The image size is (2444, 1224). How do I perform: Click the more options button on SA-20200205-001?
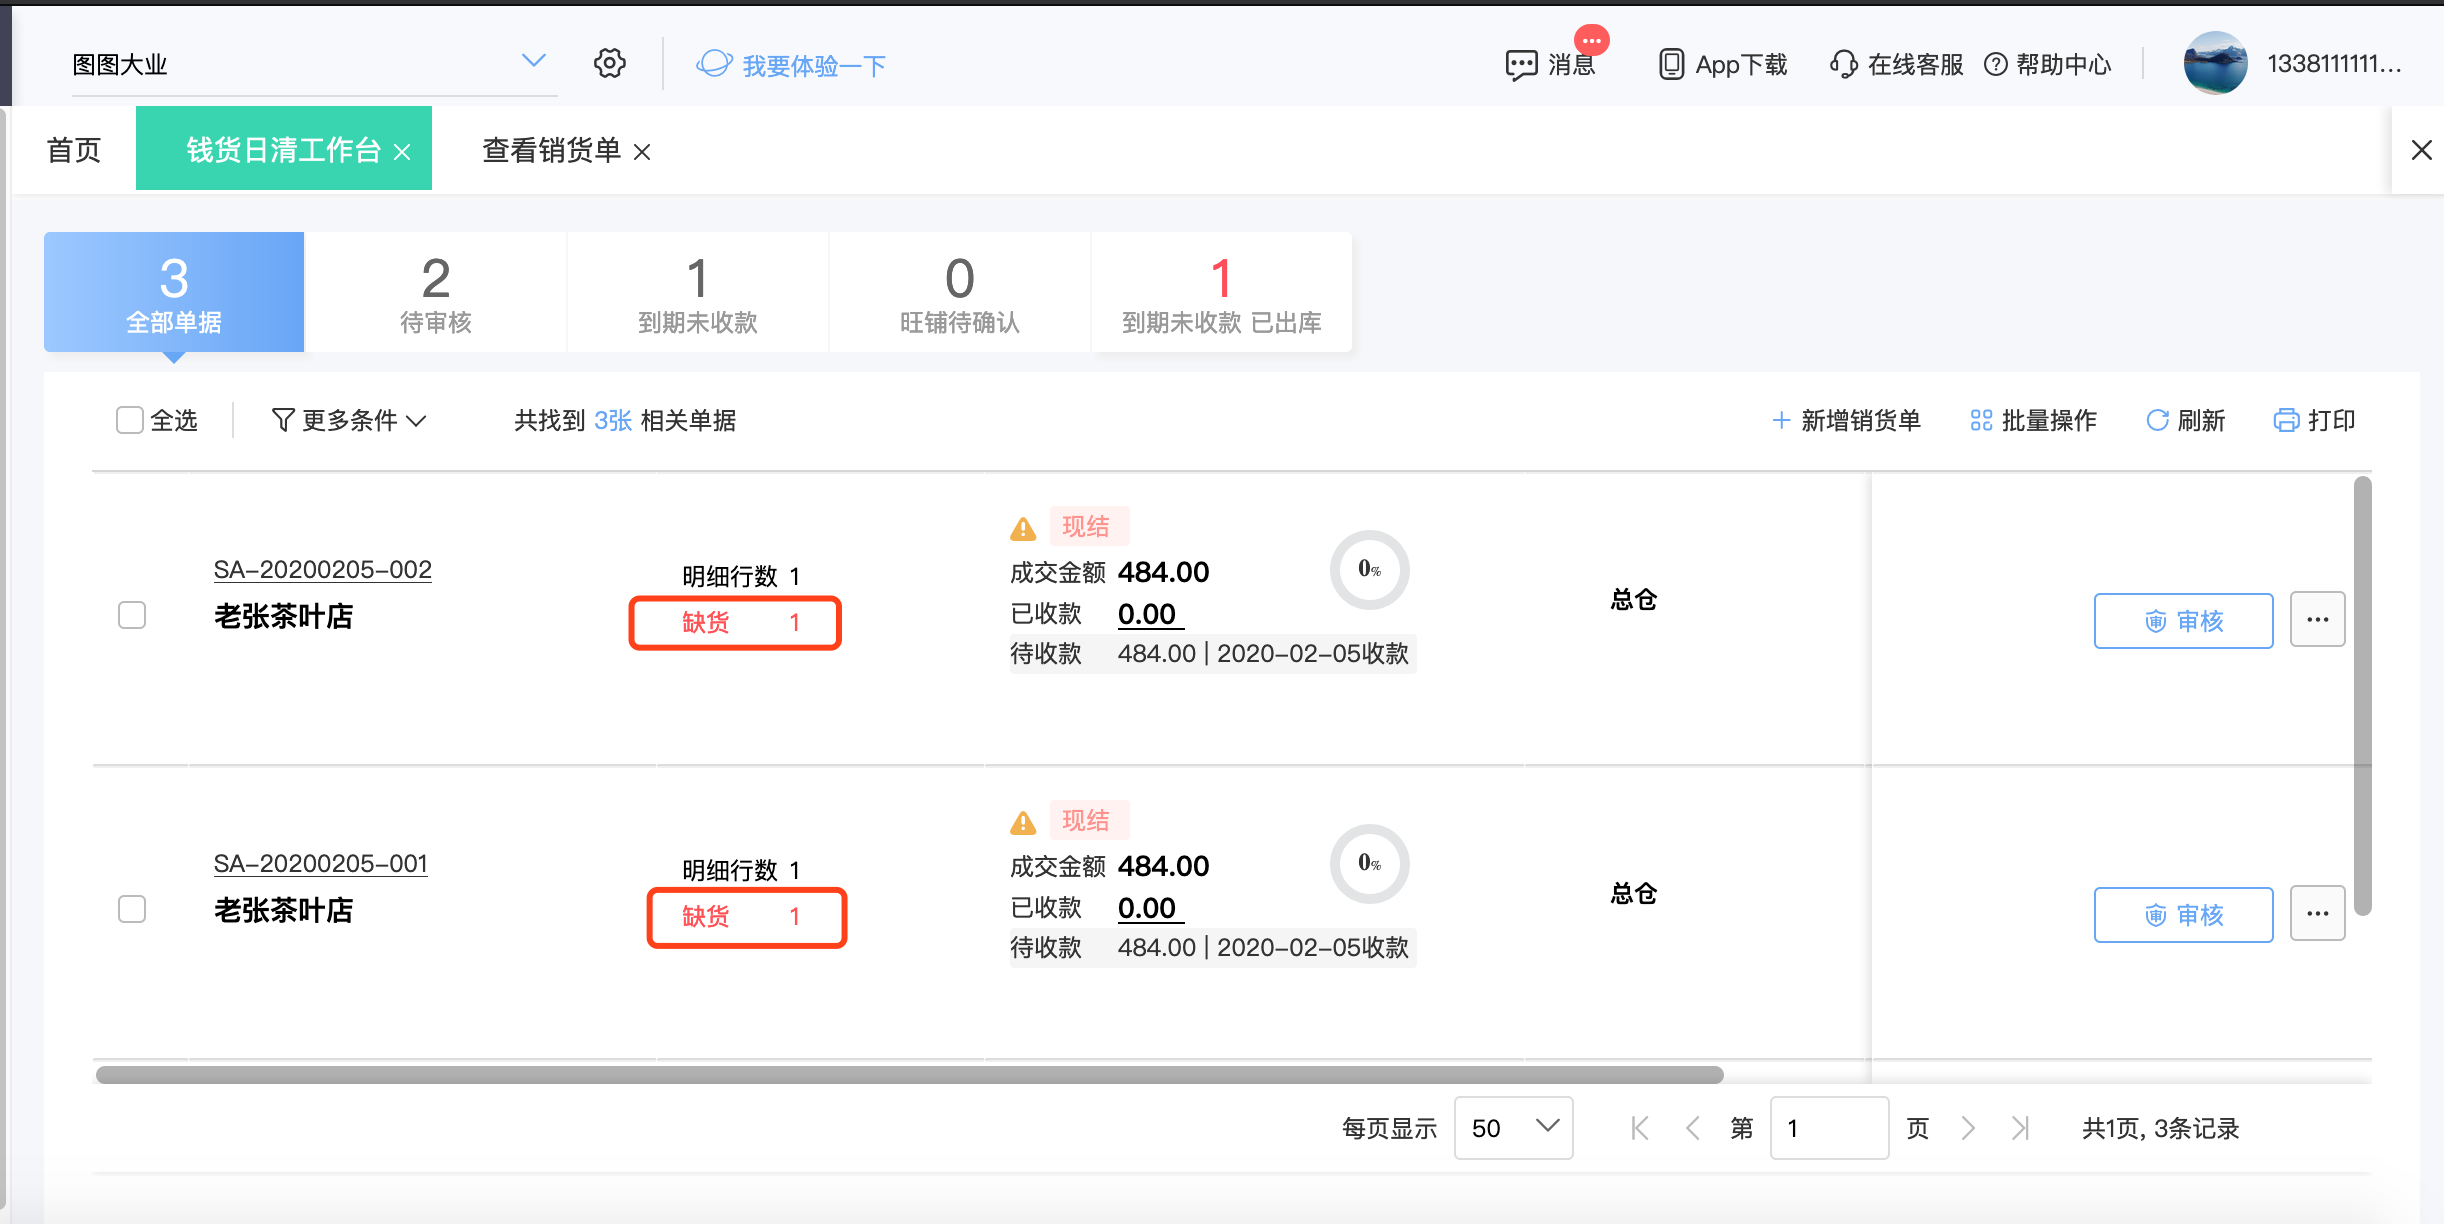pyautogui.click(x=2316, y=913)
